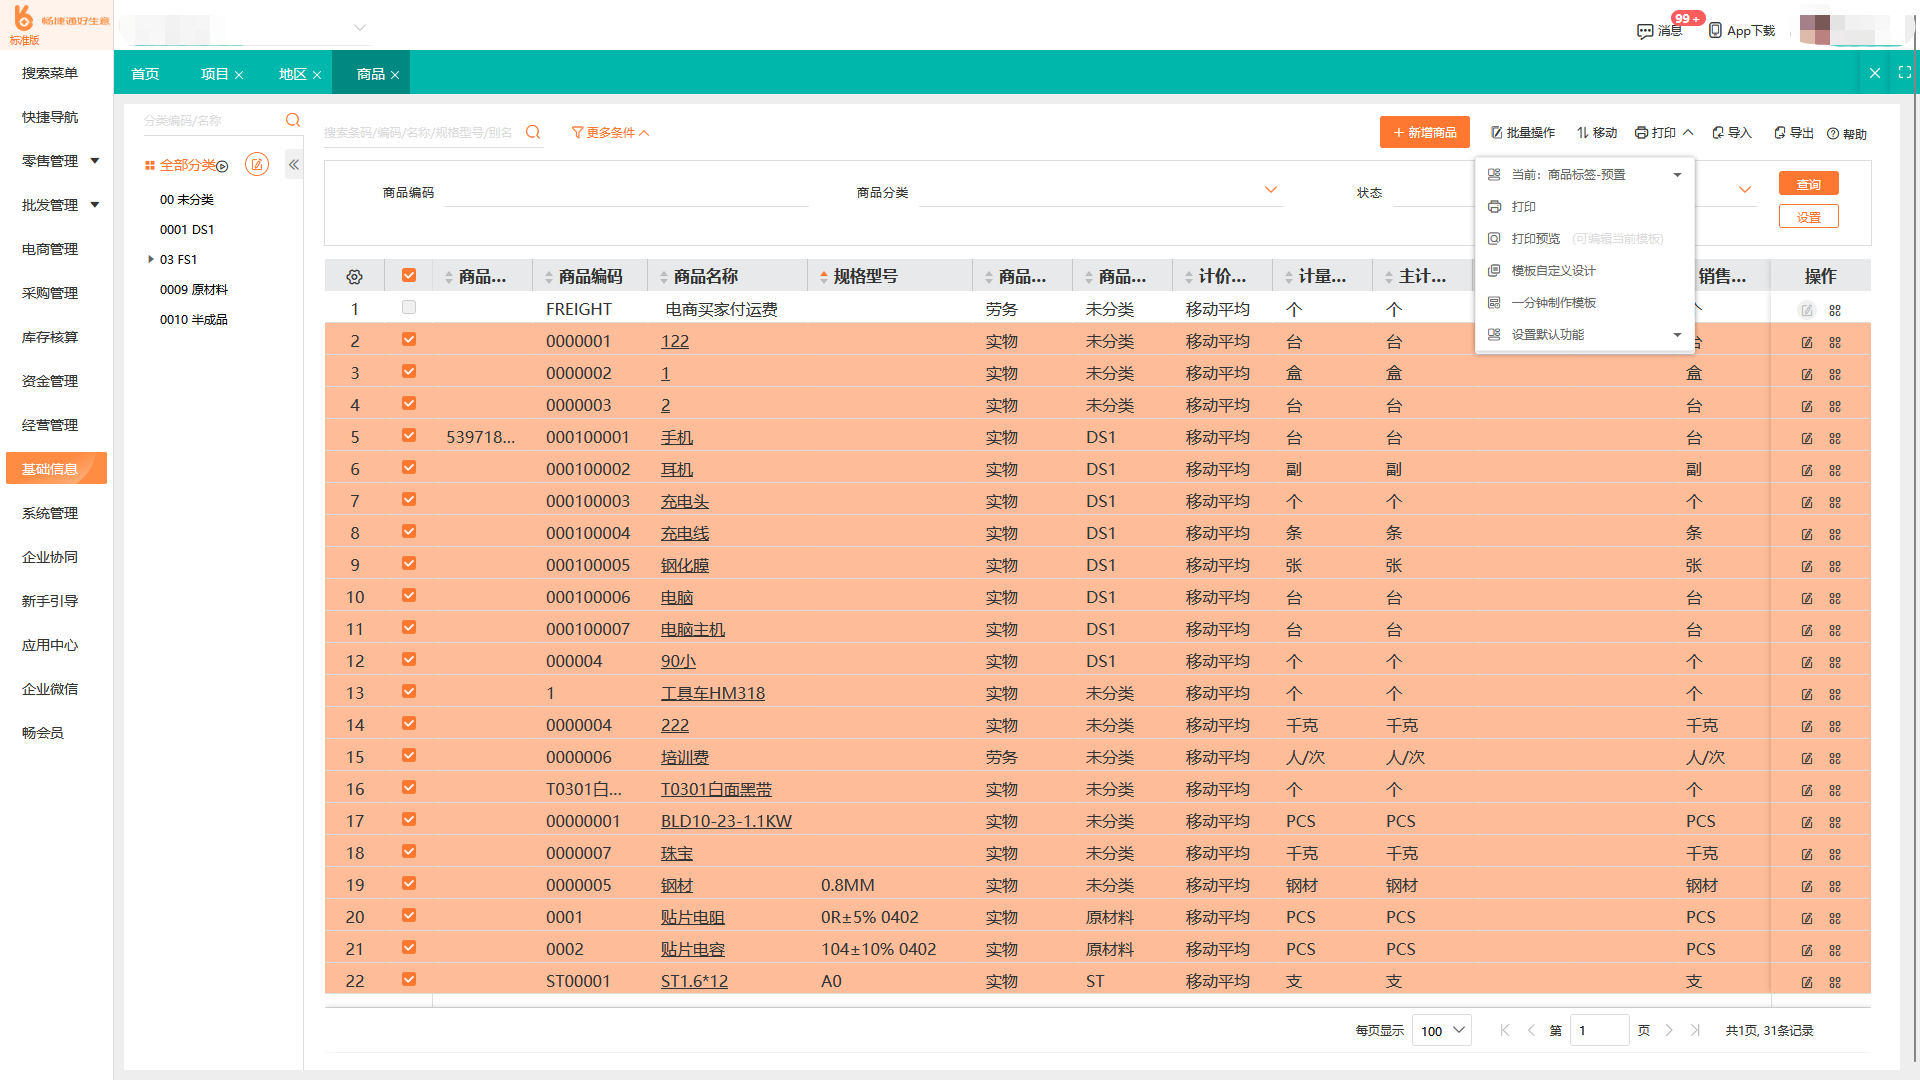Toggle select-all checkbox in header
The height and width of the screenshot is (1080, 1920).
pos(409,274)
